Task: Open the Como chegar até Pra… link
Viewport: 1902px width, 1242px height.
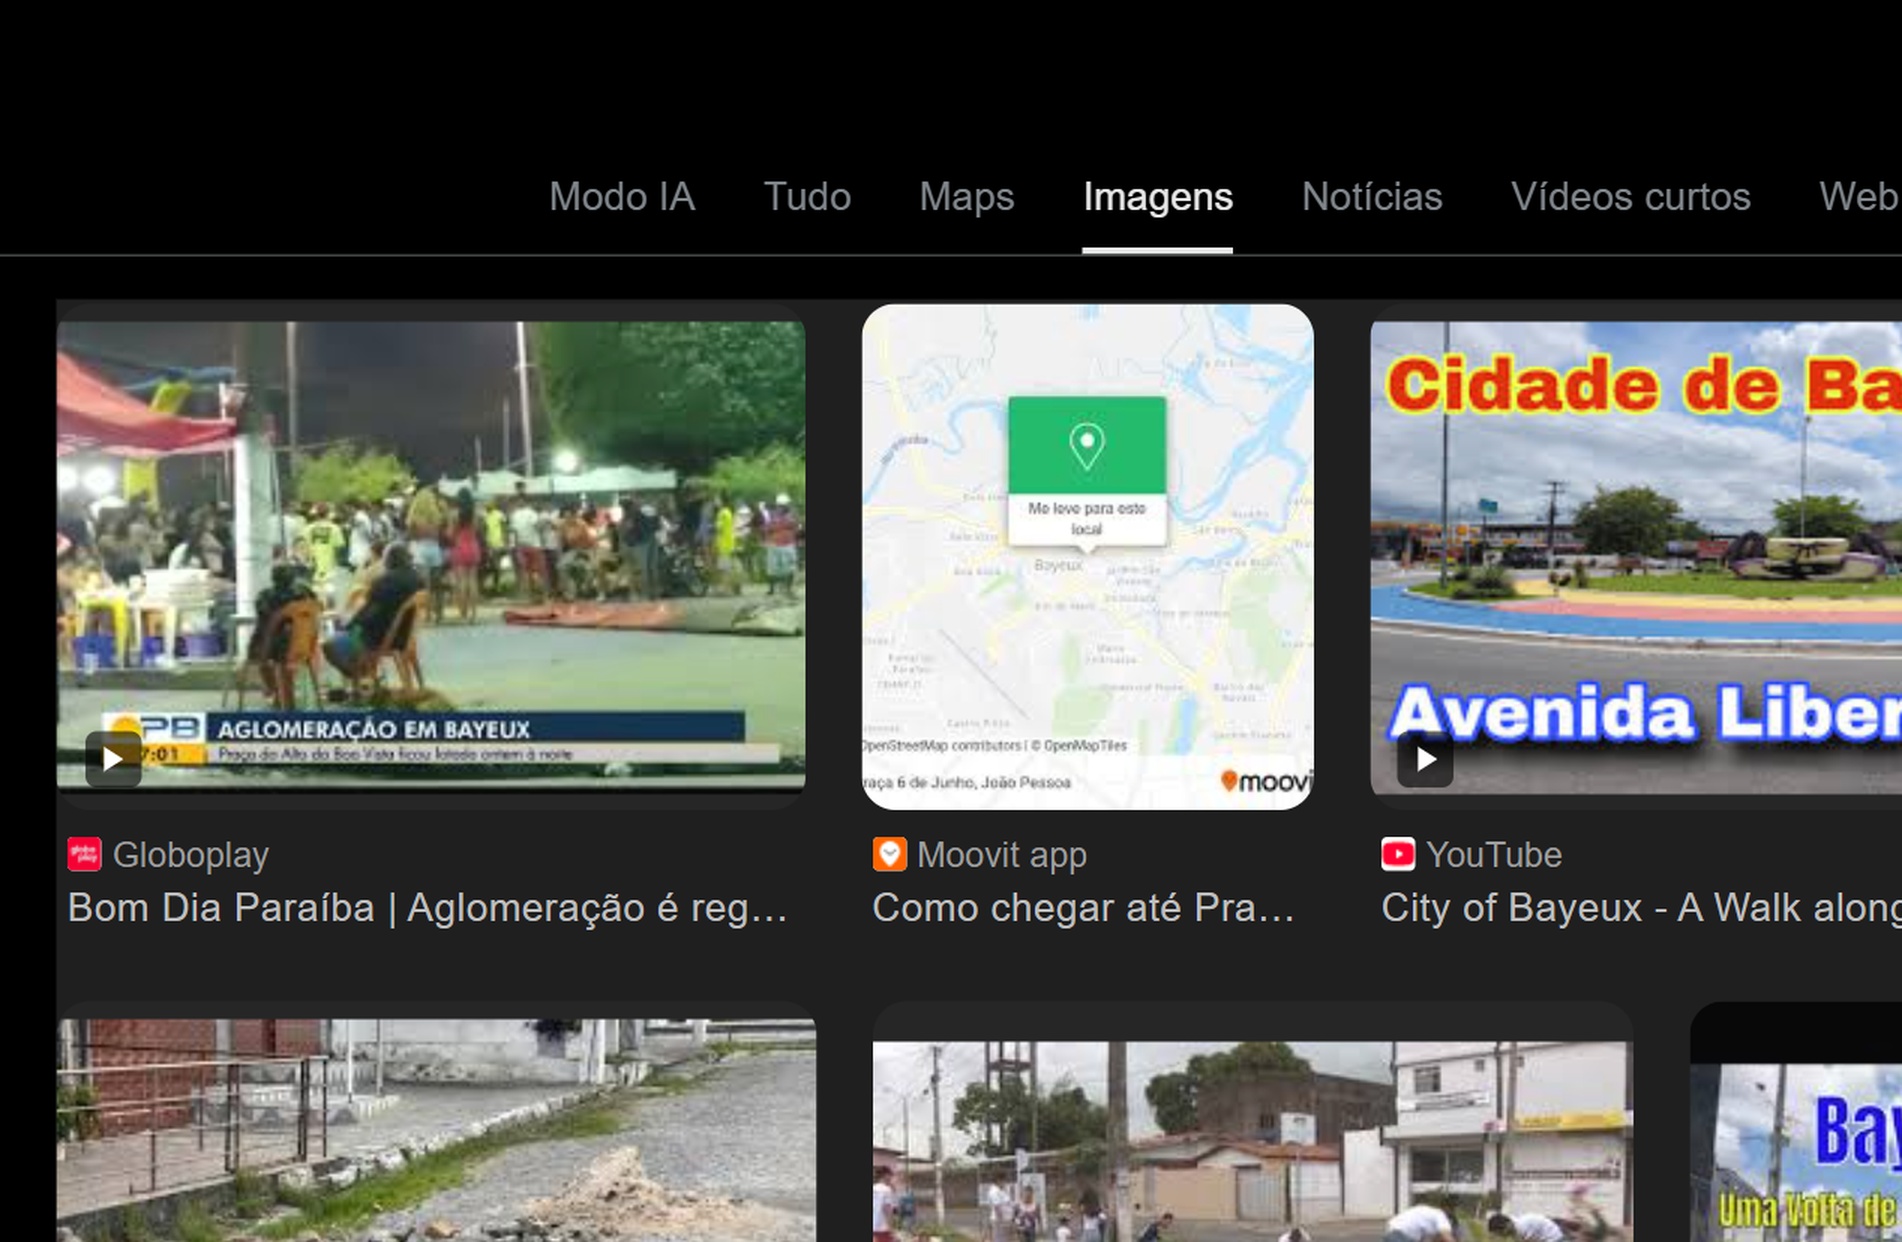Action: coord(1083,908)
